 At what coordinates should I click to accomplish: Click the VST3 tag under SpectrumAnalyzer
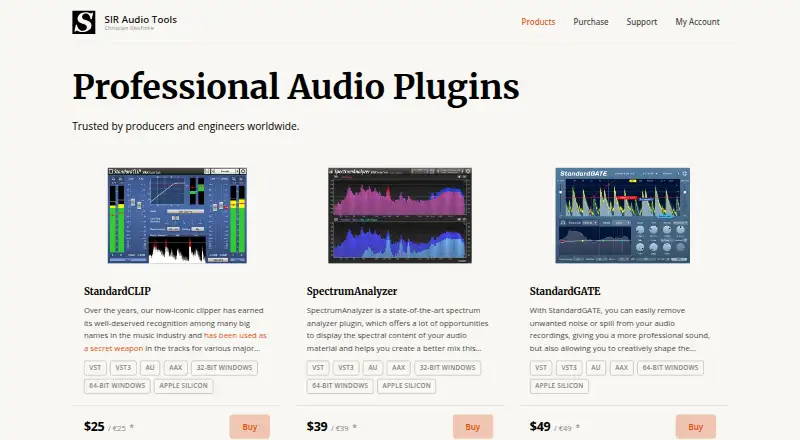346,368
